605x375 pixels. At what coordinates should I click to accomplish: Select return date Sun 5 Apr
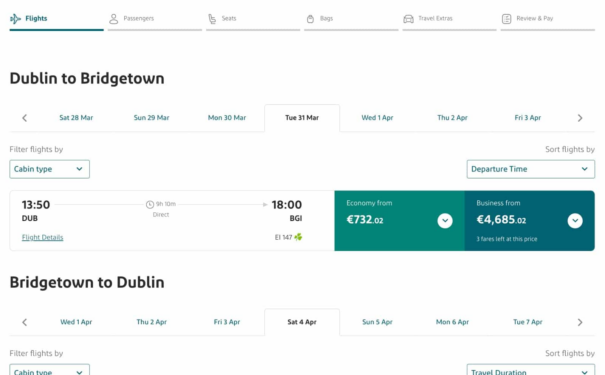(377, 322)
